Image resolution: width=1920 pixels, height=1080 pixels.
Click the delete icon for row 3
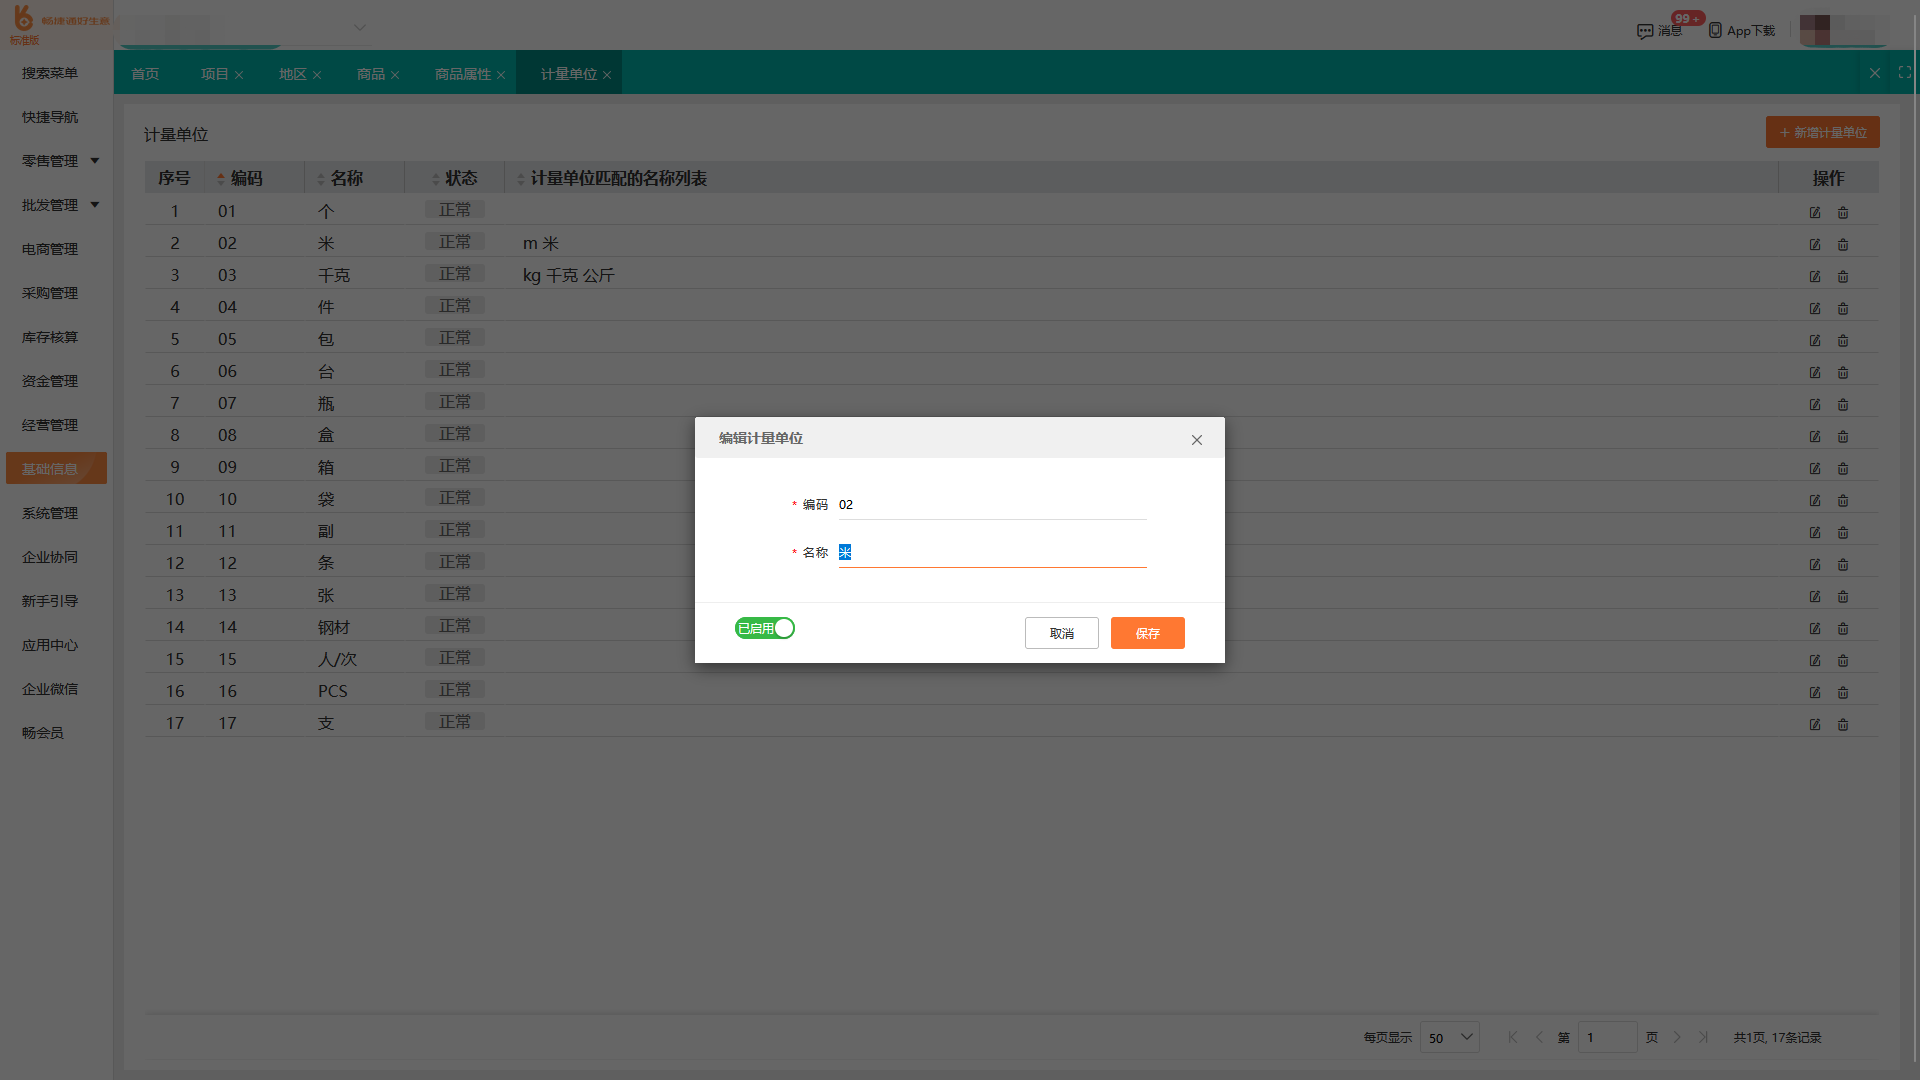point(1844,276)
